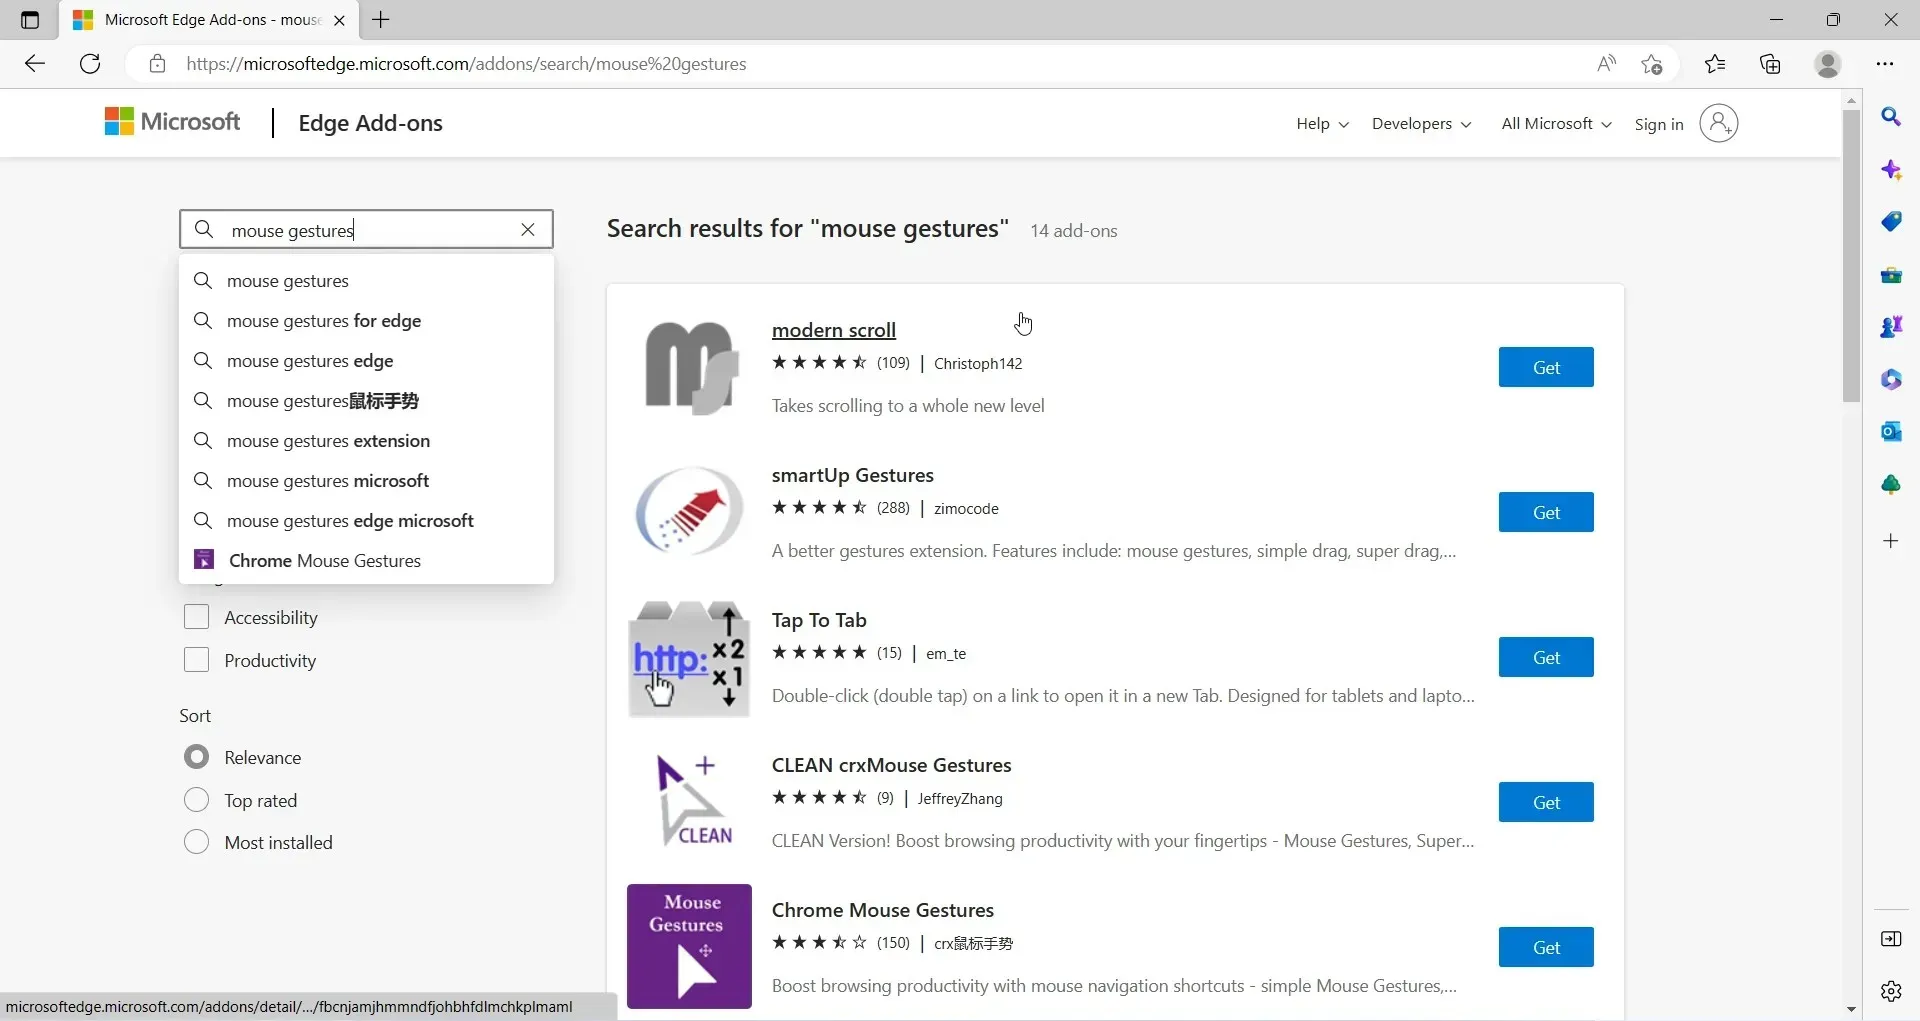Select Top rated sort option
1920x1021 pixels.
pyautogui.click(x=197, y=800)
